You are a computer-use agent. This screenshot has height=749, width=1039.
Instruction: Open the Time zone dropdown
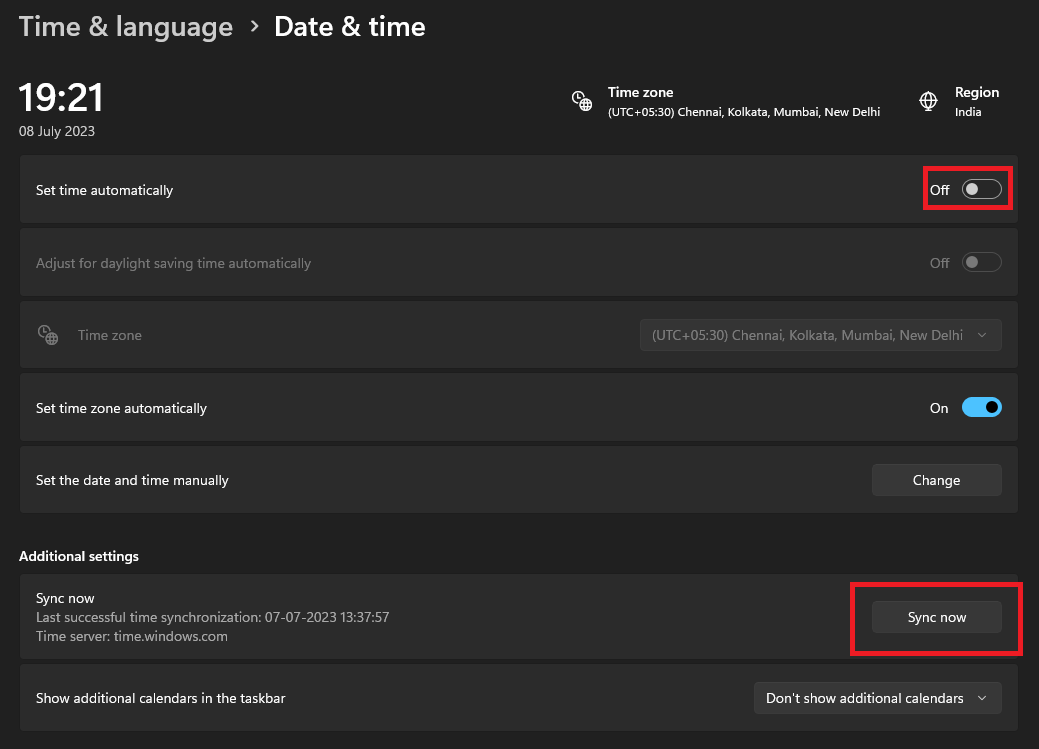pos(820,334)
